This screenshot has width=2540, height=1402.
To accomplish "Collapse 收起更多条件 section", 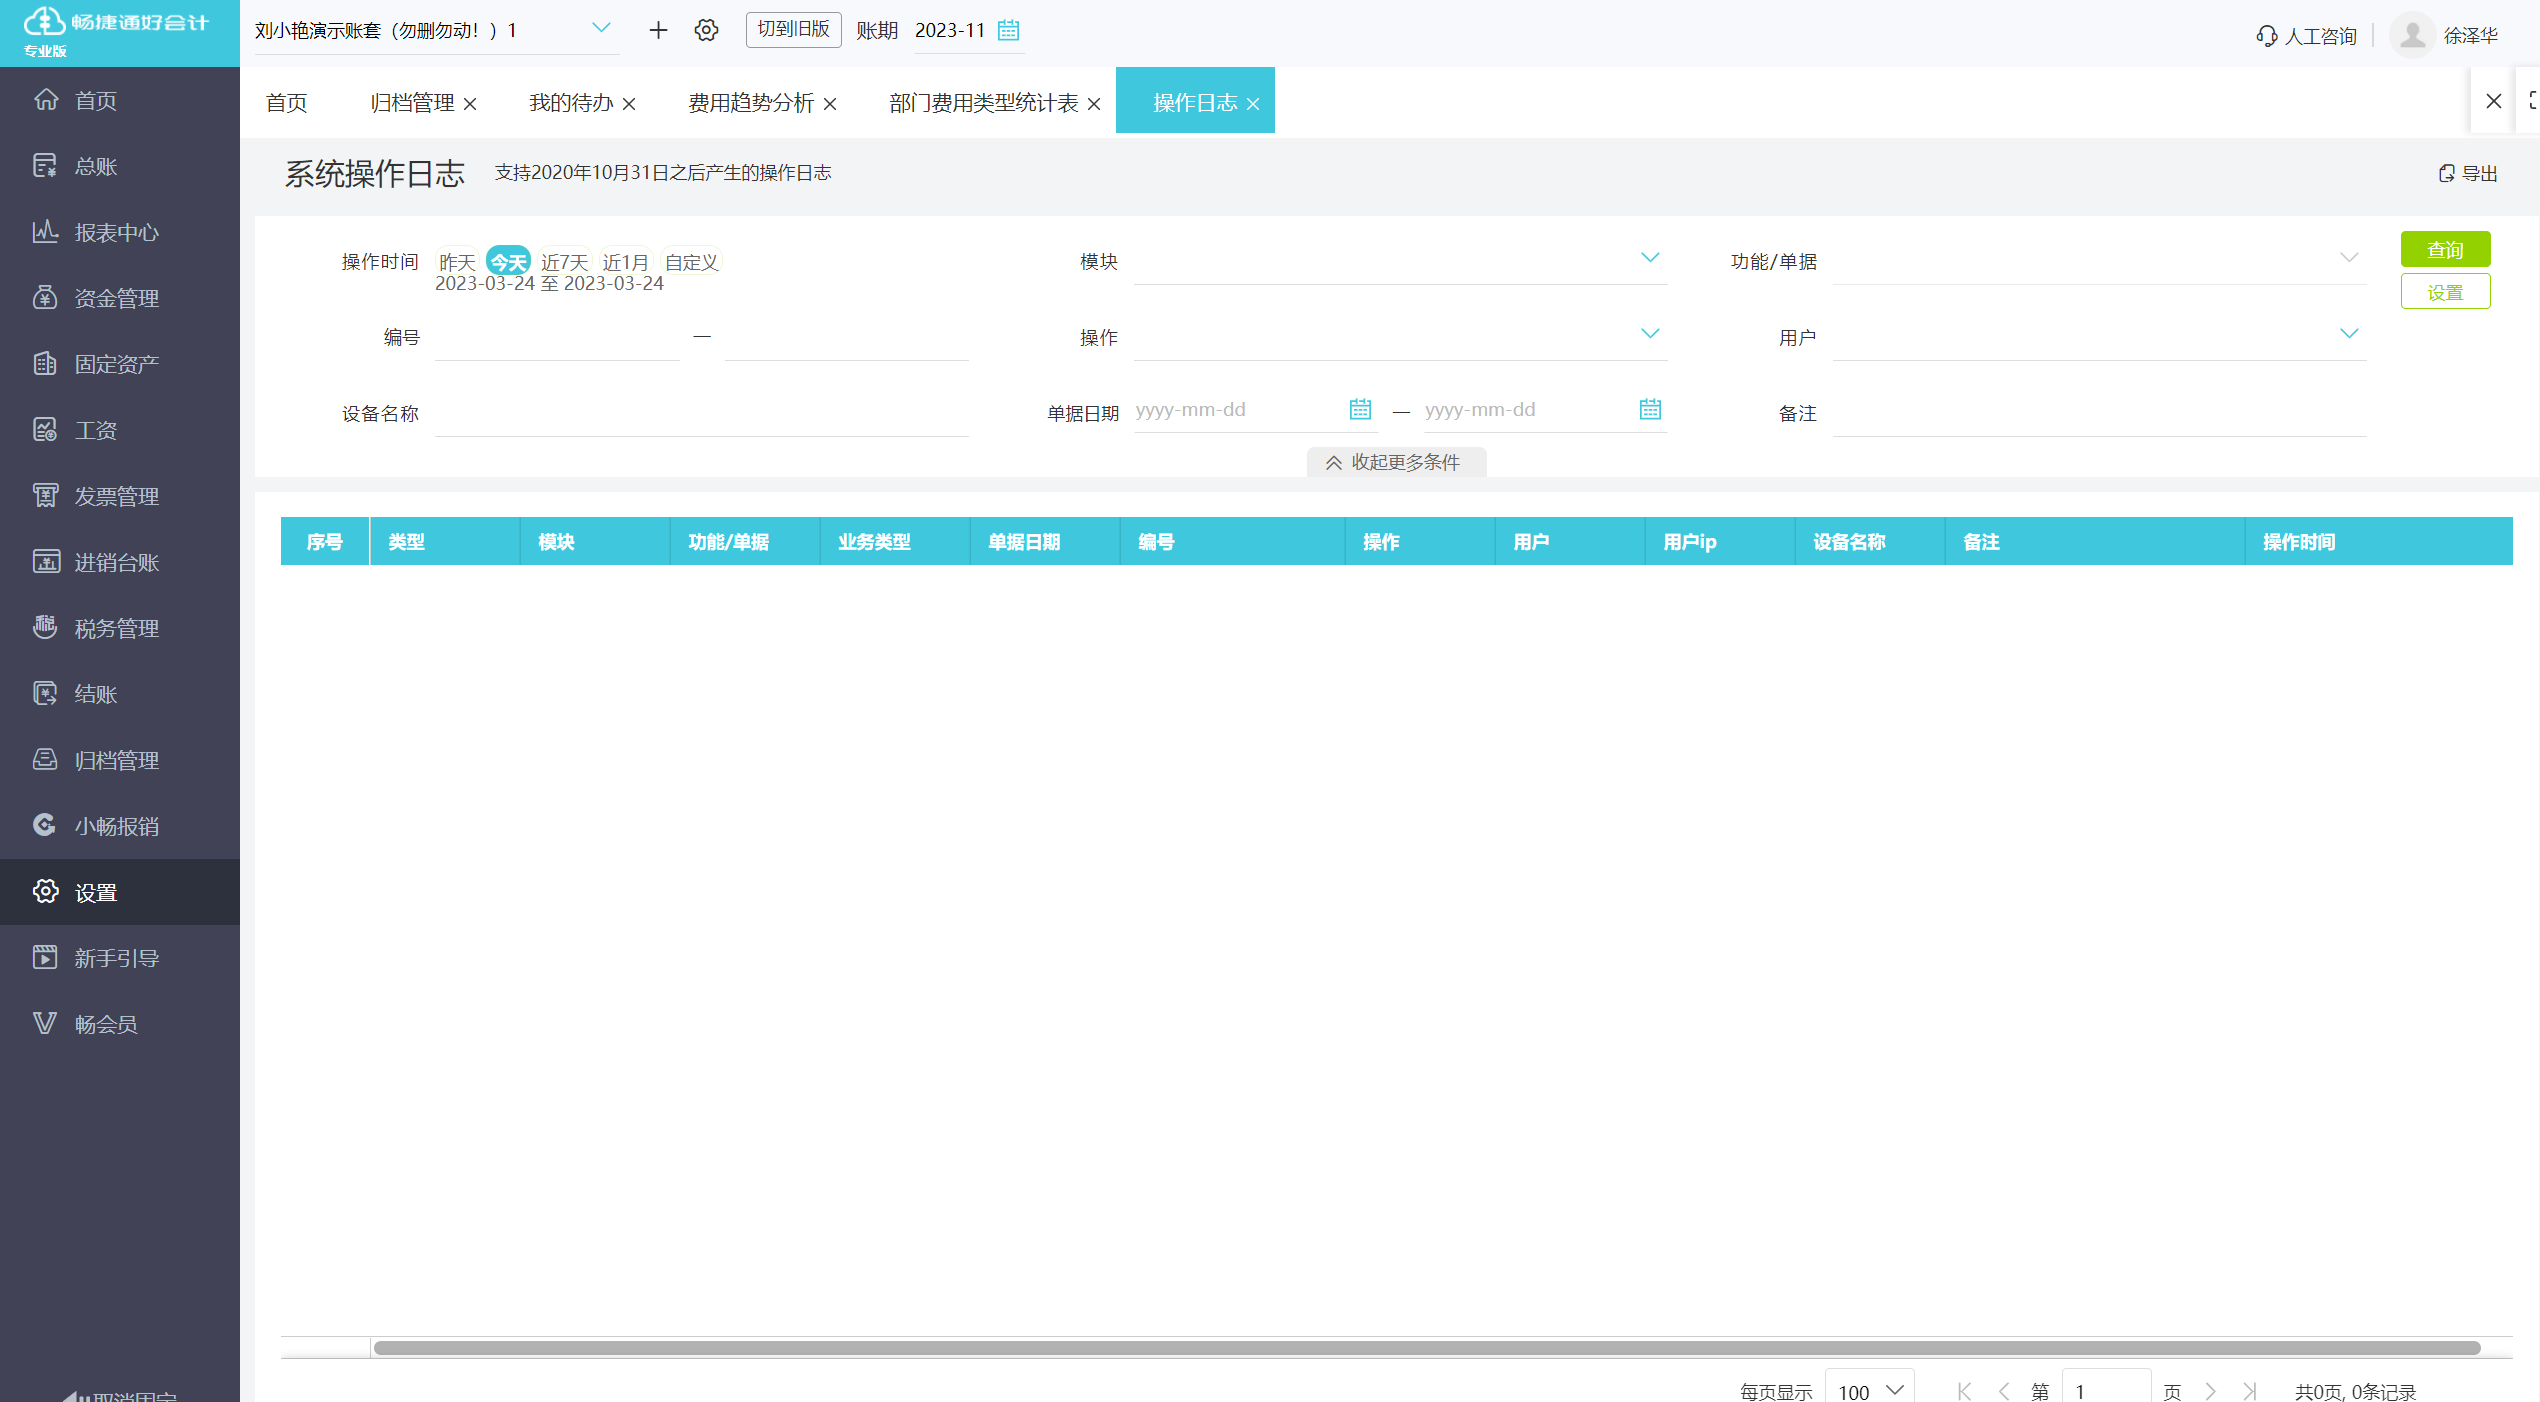I will pyautogui.click(x=1393, y=461).
